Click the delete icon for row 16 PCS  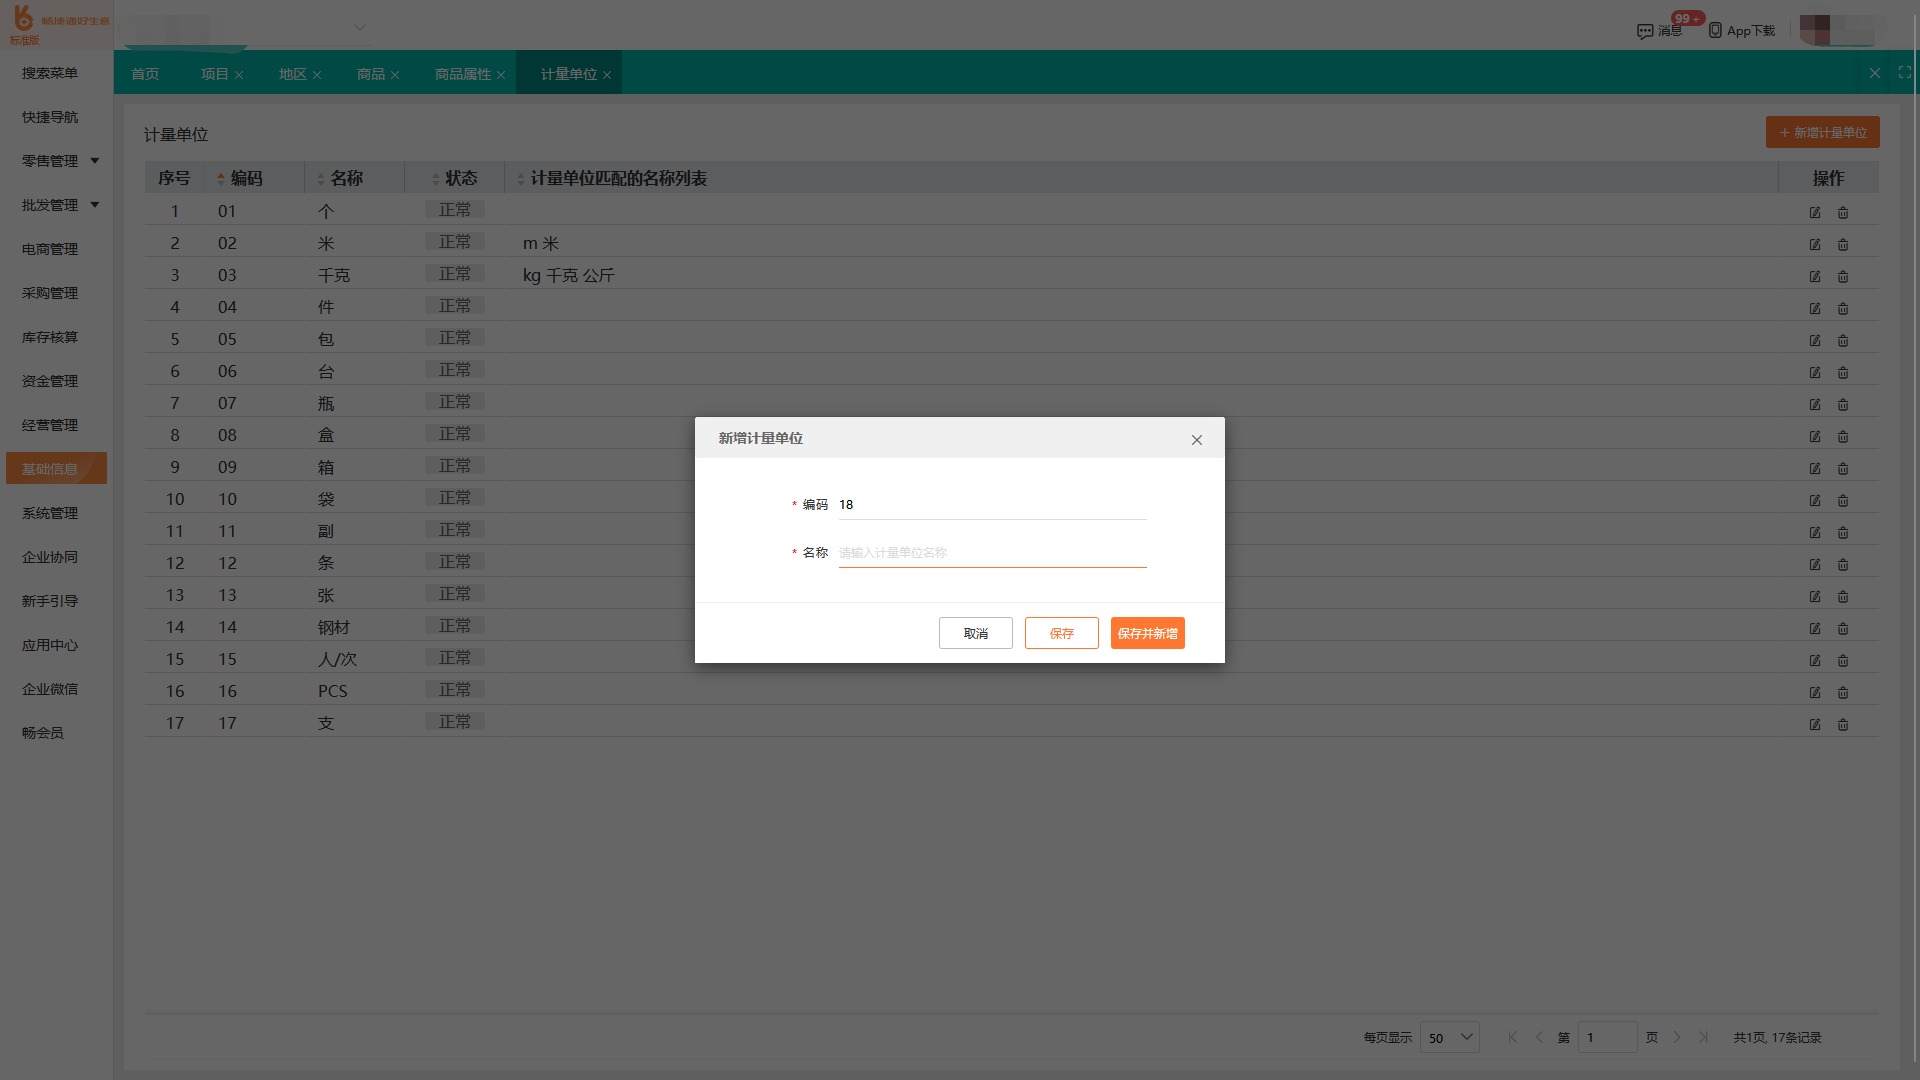coord(1844,691)
